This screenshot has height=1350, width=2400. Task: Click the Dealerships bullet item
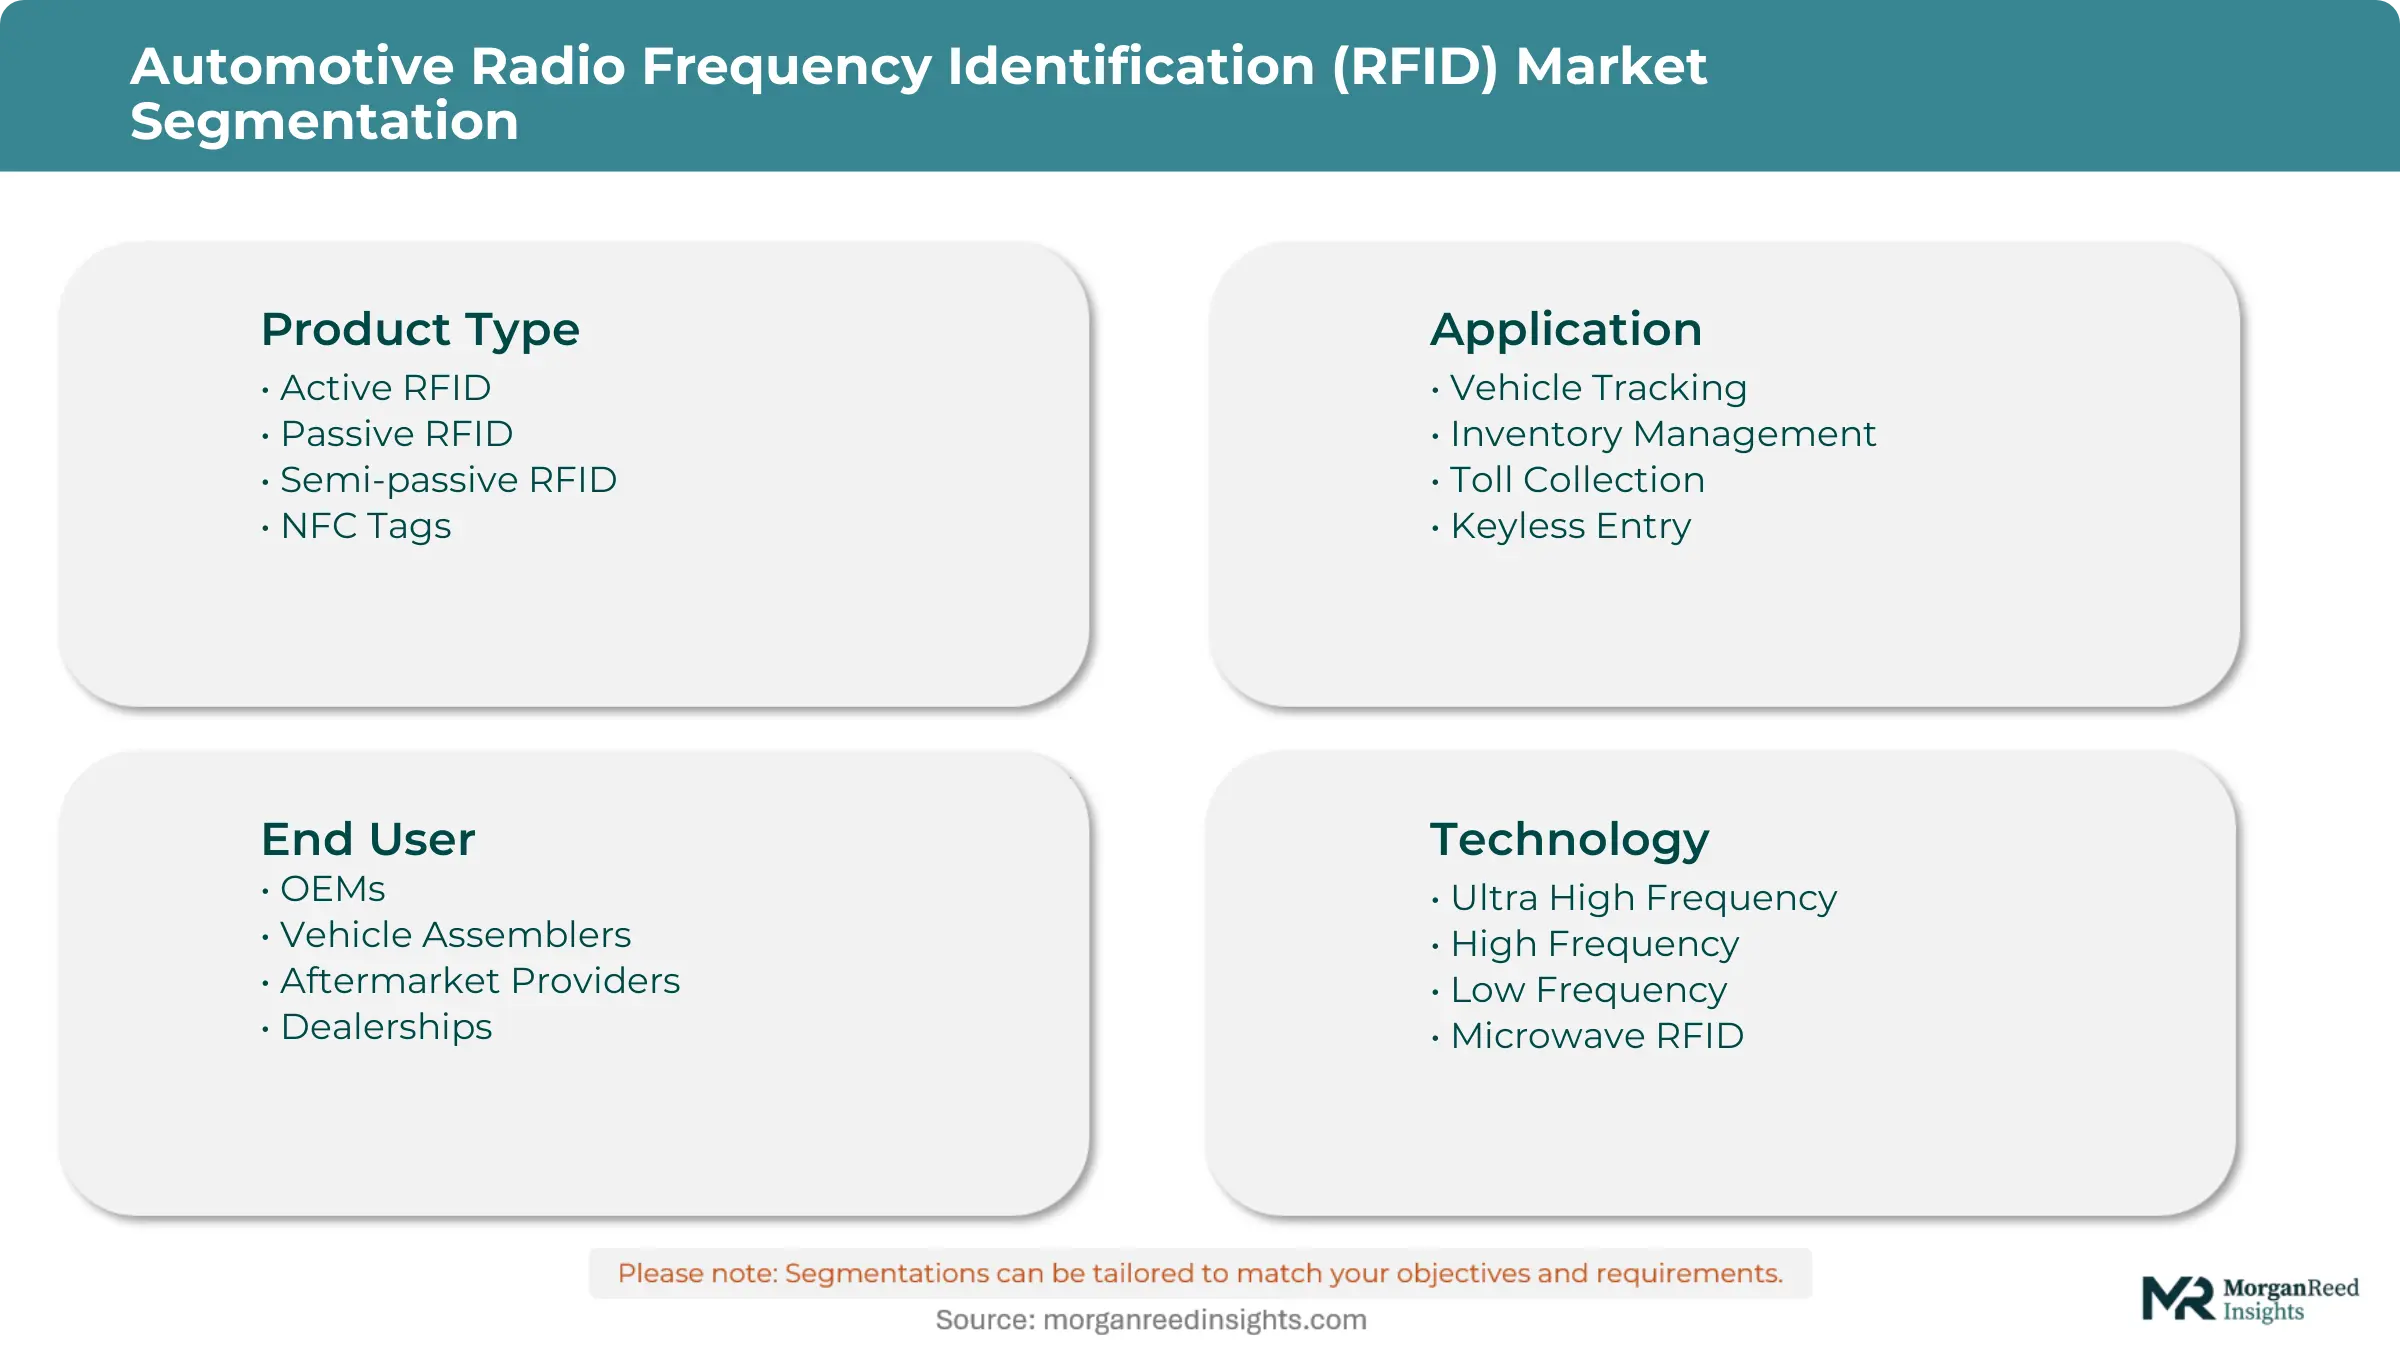click(x=386, y=1027)
